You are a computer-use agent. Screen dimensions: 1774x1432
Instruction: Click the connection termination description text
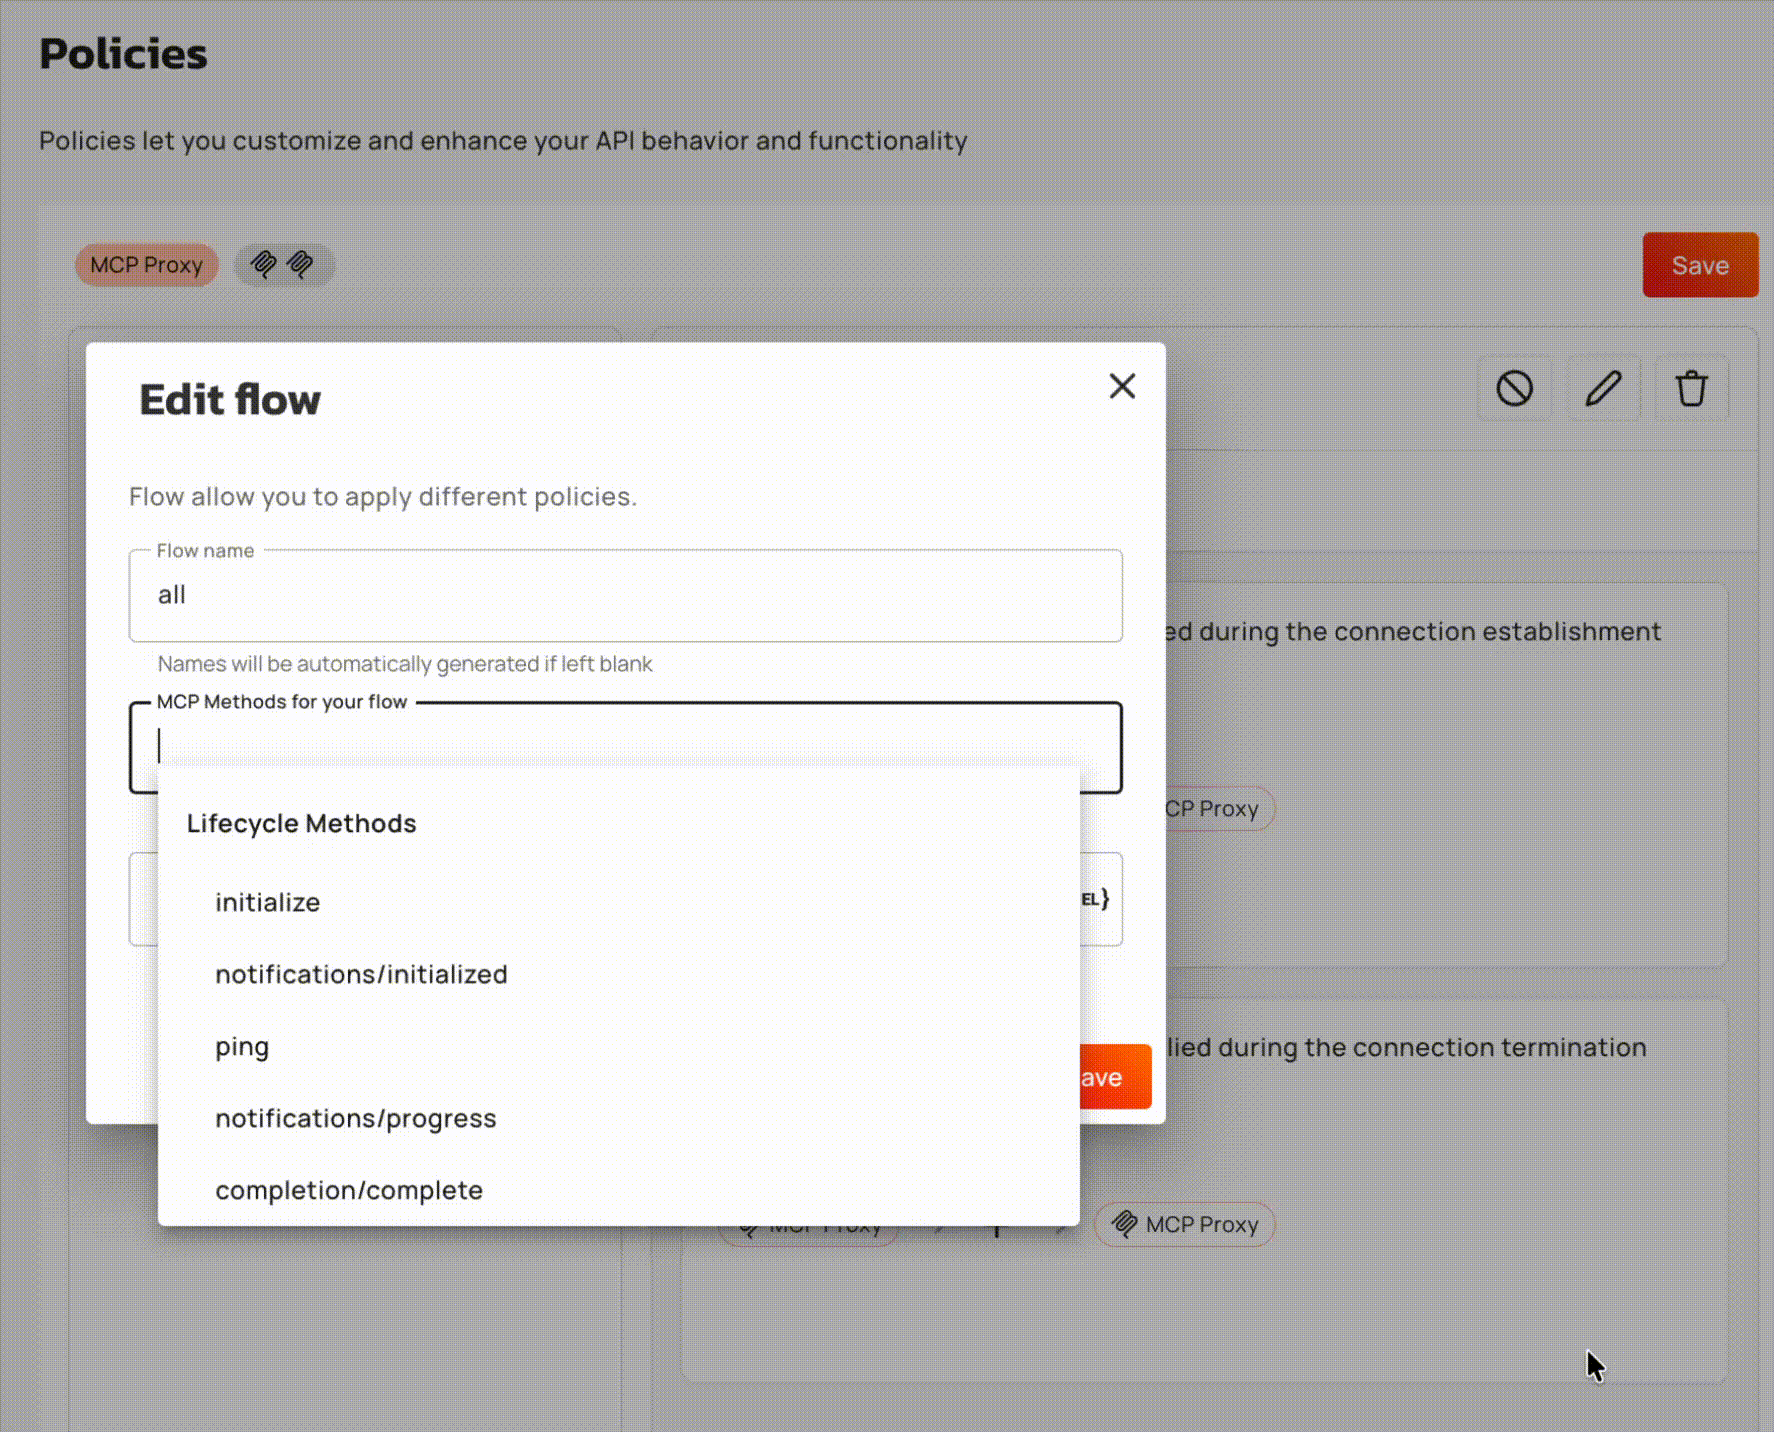point(1406,1047)
